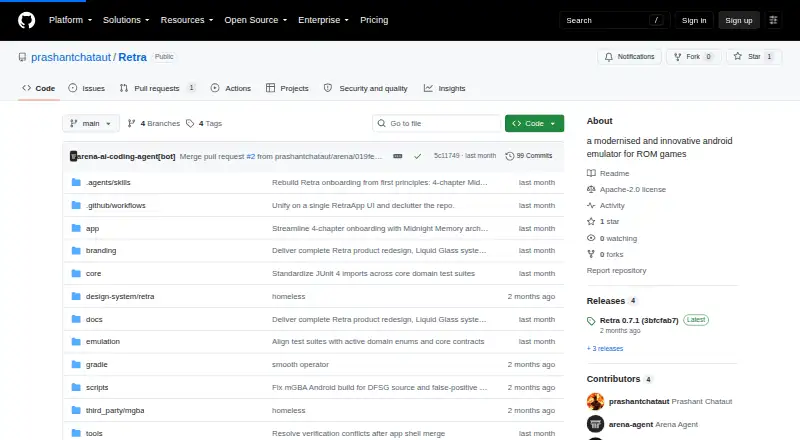Switch to the Issues tab
Viewport: 800px width, 440px height.
coord(87,88)
